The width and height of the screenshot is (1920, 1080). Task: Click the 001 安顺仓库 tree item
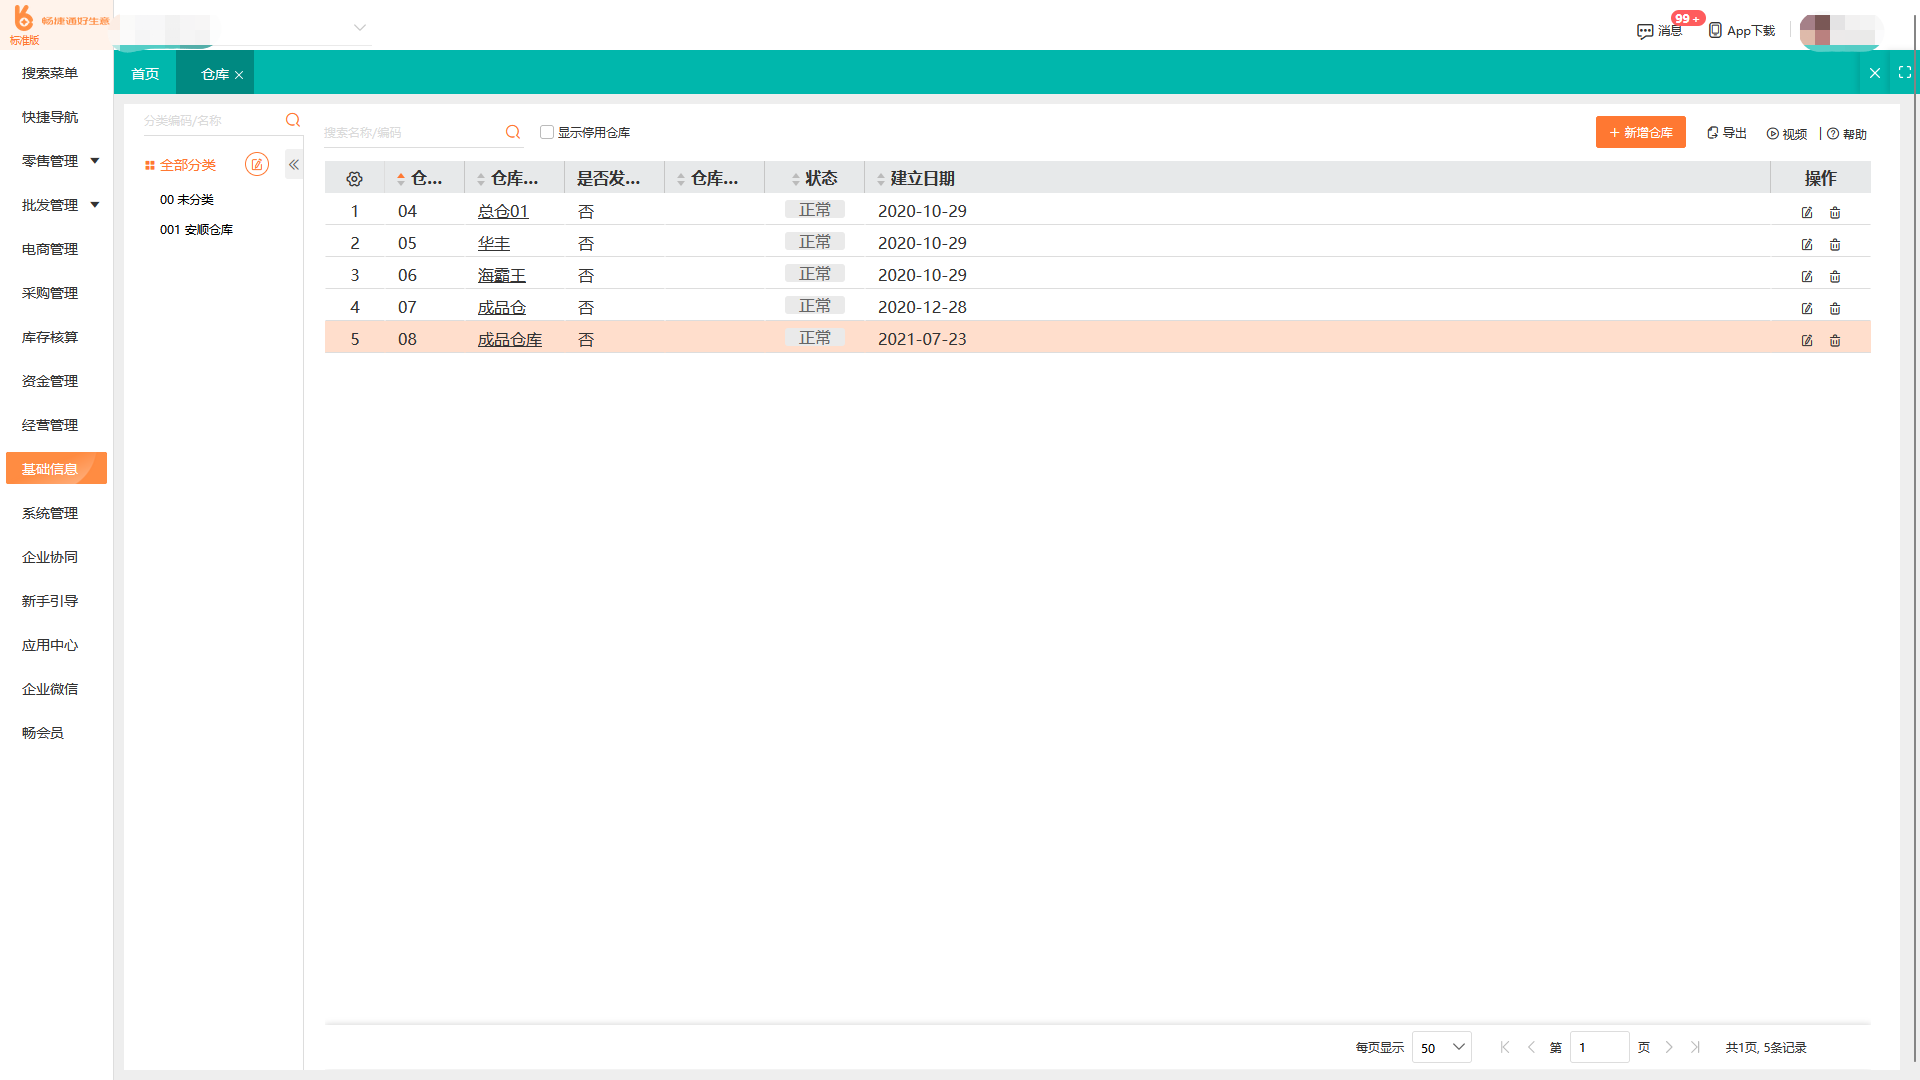point(196,229)
